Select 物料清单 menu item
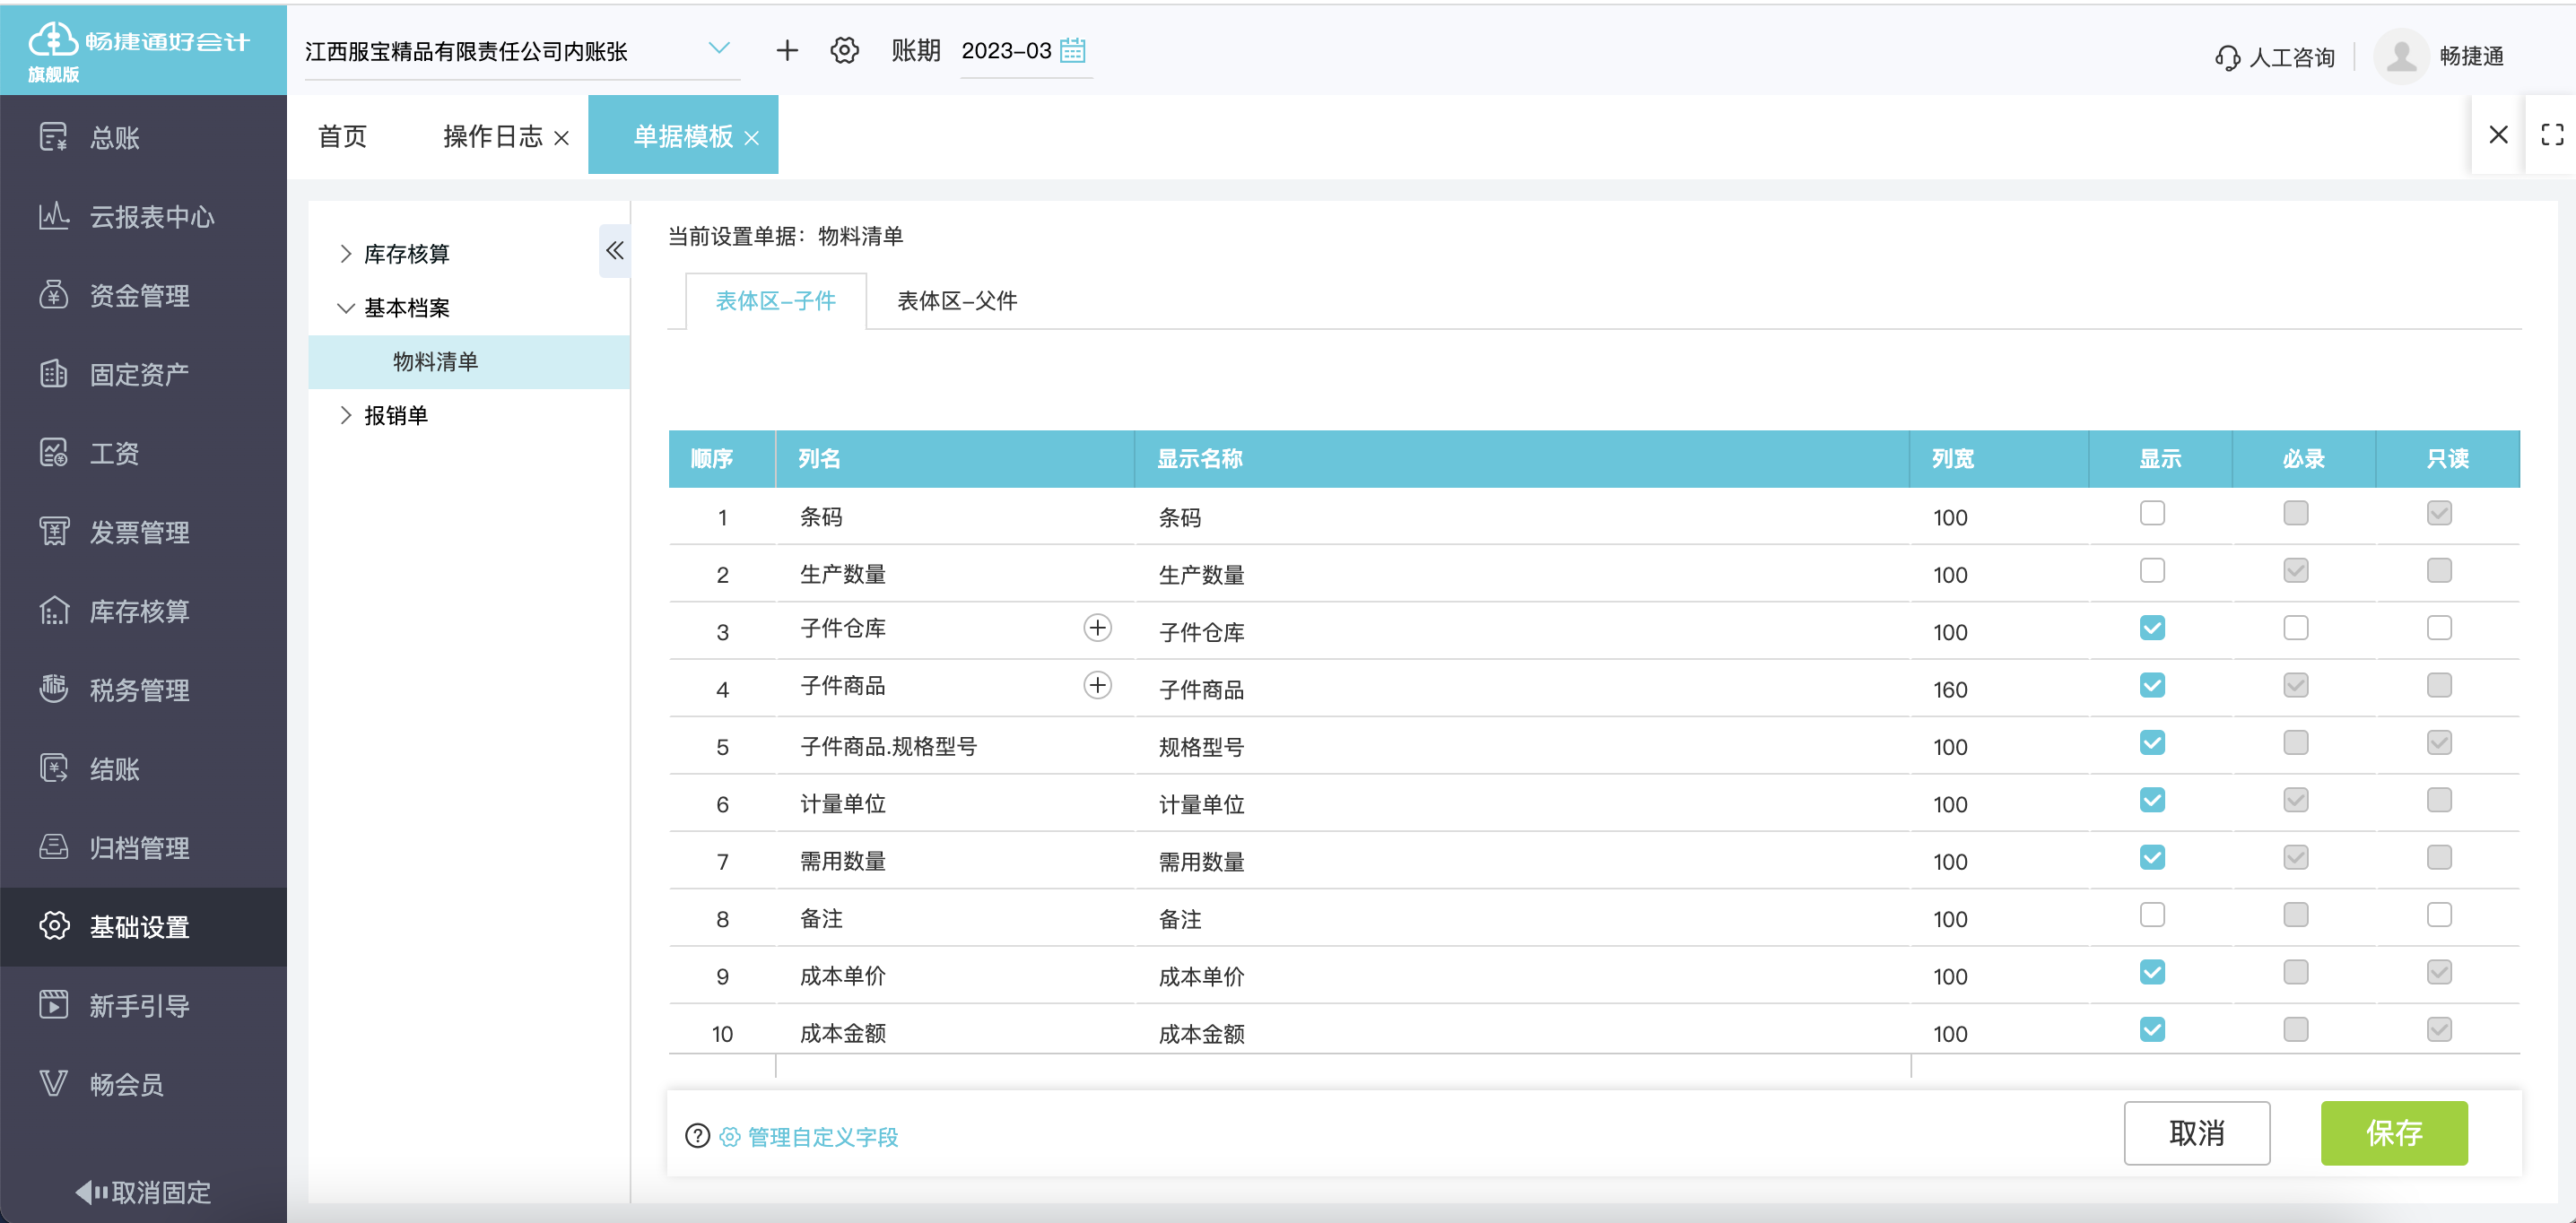Image resolution: width=2576 pixels, height=1223 pixels. 435,361
